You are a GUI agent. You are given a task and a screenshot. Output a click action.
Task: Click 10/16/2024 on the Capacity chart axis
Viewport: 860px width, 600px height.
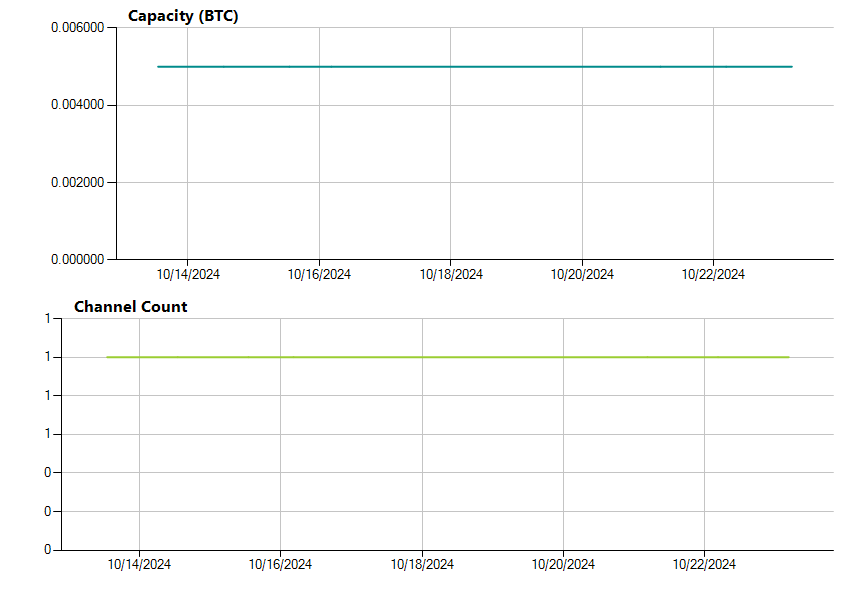click(319, 275)
